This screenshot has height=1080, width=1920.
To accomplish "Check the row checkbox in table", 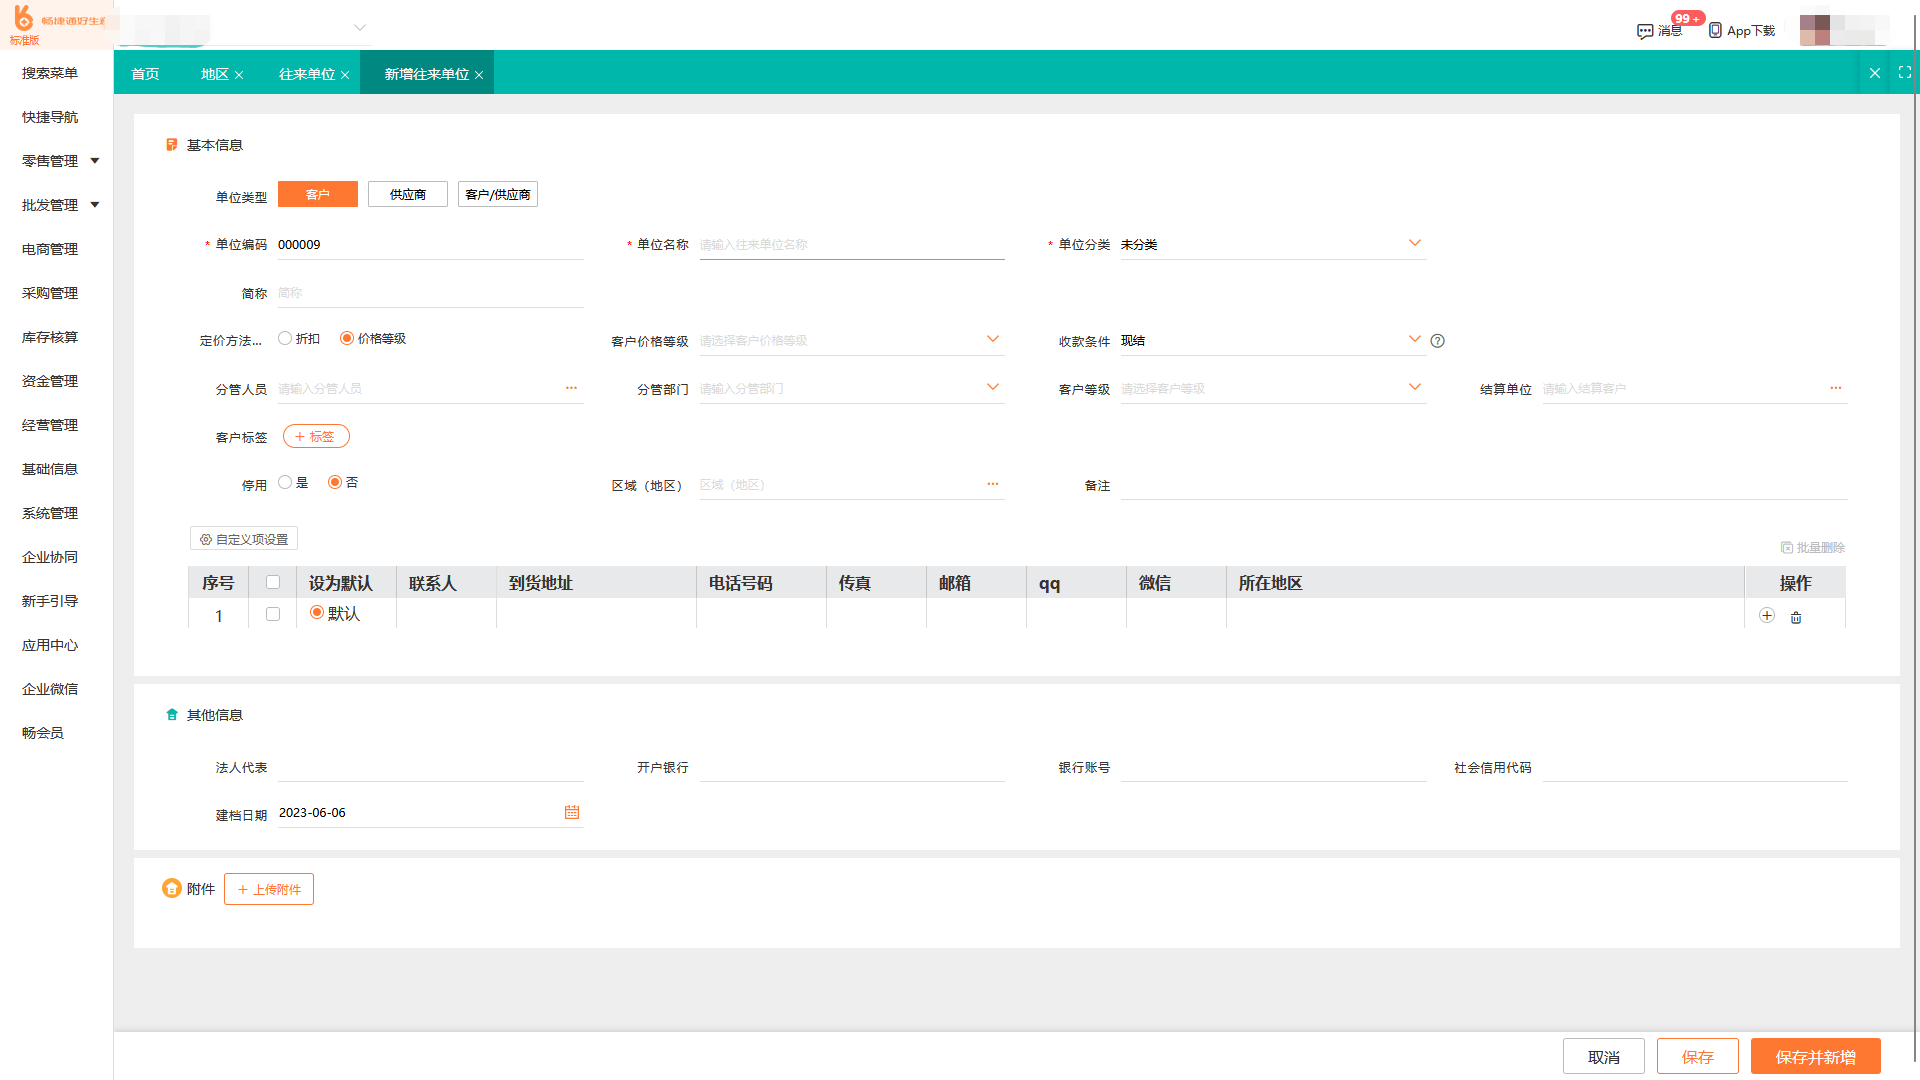I will (272, 615).
